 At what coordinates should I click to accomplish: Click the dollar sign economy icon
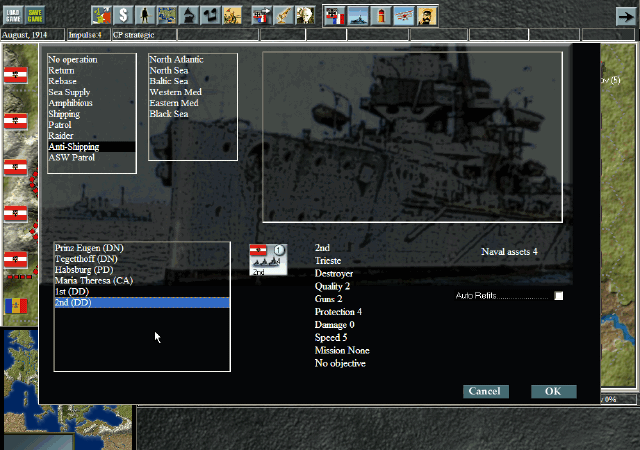pos(123,15)
